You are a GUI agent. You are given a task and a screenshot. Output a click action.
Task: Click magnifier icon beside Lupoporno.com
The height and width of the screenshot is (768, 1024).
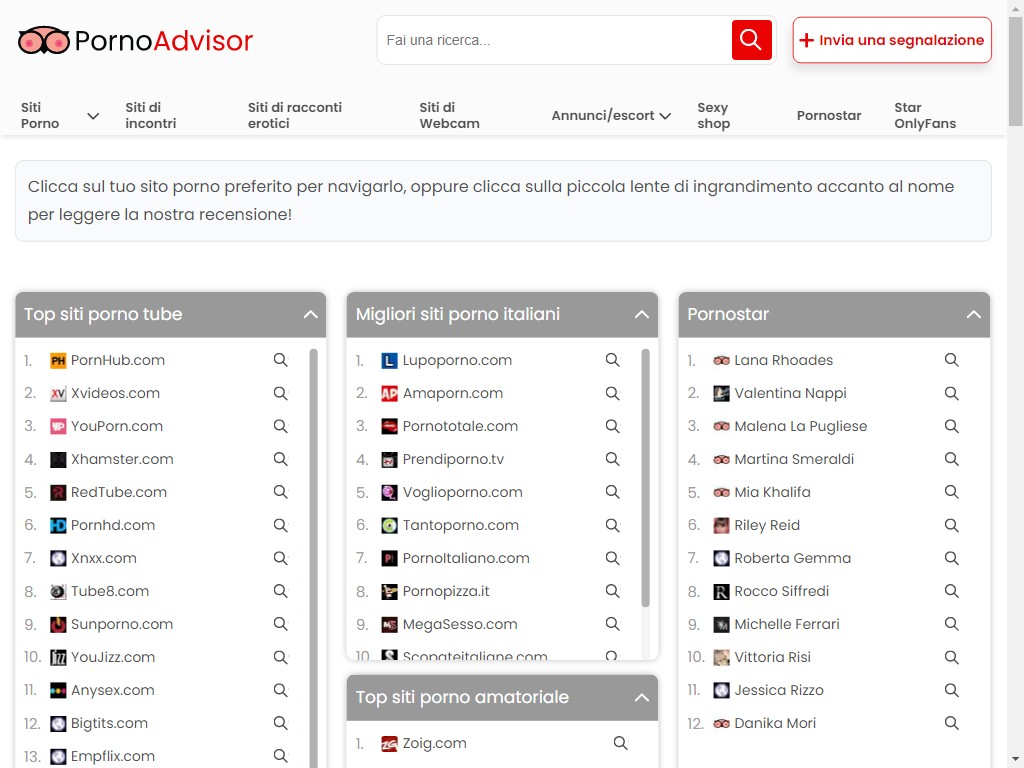(x=613, y=360)
